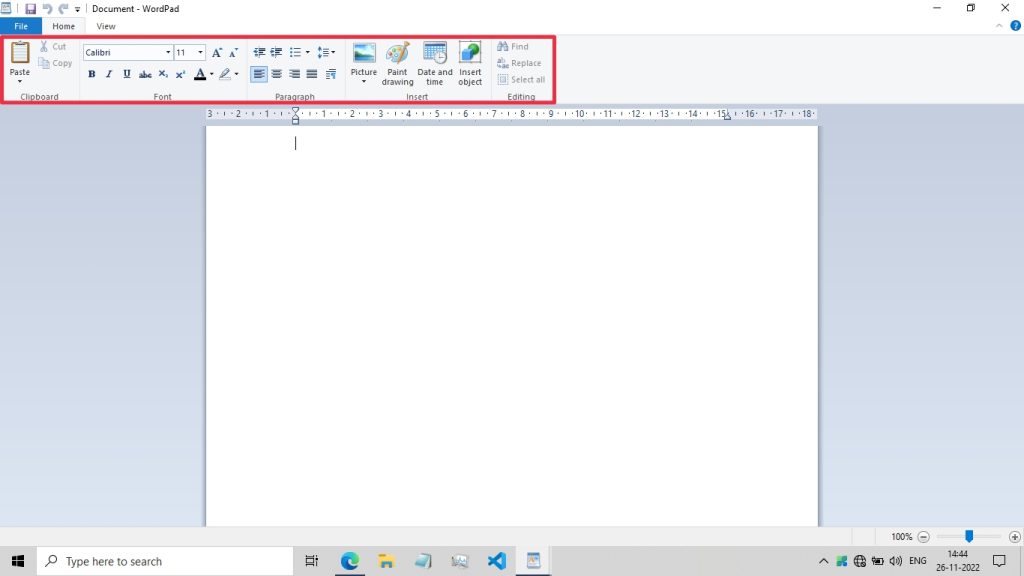
Task: Open Task View on the taskbar
Action: pos(312,561)
